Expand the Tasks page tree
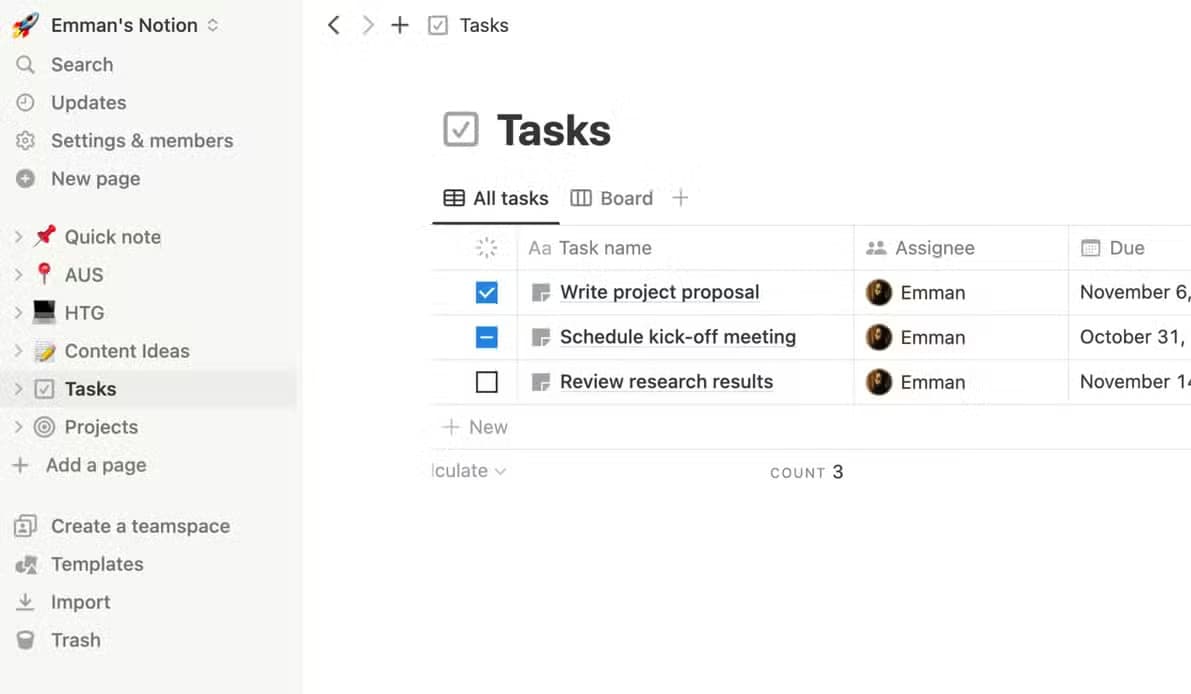 click(x=18, y=389)
